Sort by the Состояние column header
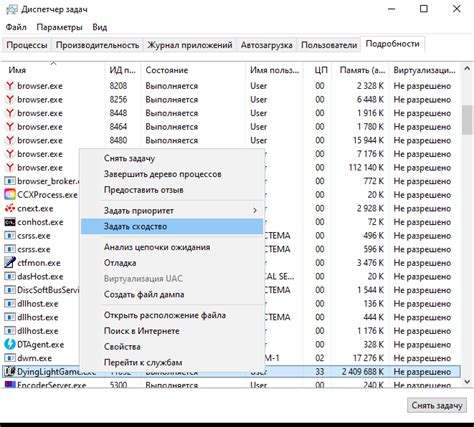Image resolution: width=474 pixels, height=427 pixels. [x=193, y=70]
